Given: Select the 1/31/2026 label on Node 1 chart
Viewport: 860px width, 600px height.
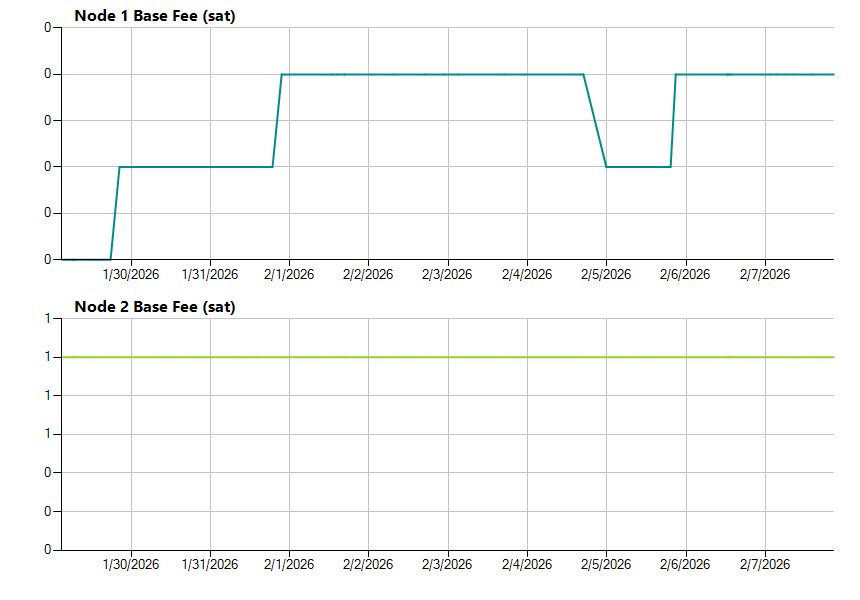Looking at the screenshot, I should [210, 274].
